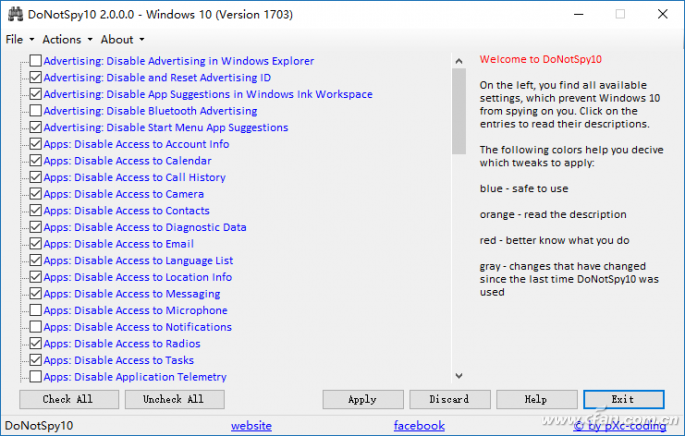Tick the Disable Bluetooth Advertising checkbox

(36, 111)
